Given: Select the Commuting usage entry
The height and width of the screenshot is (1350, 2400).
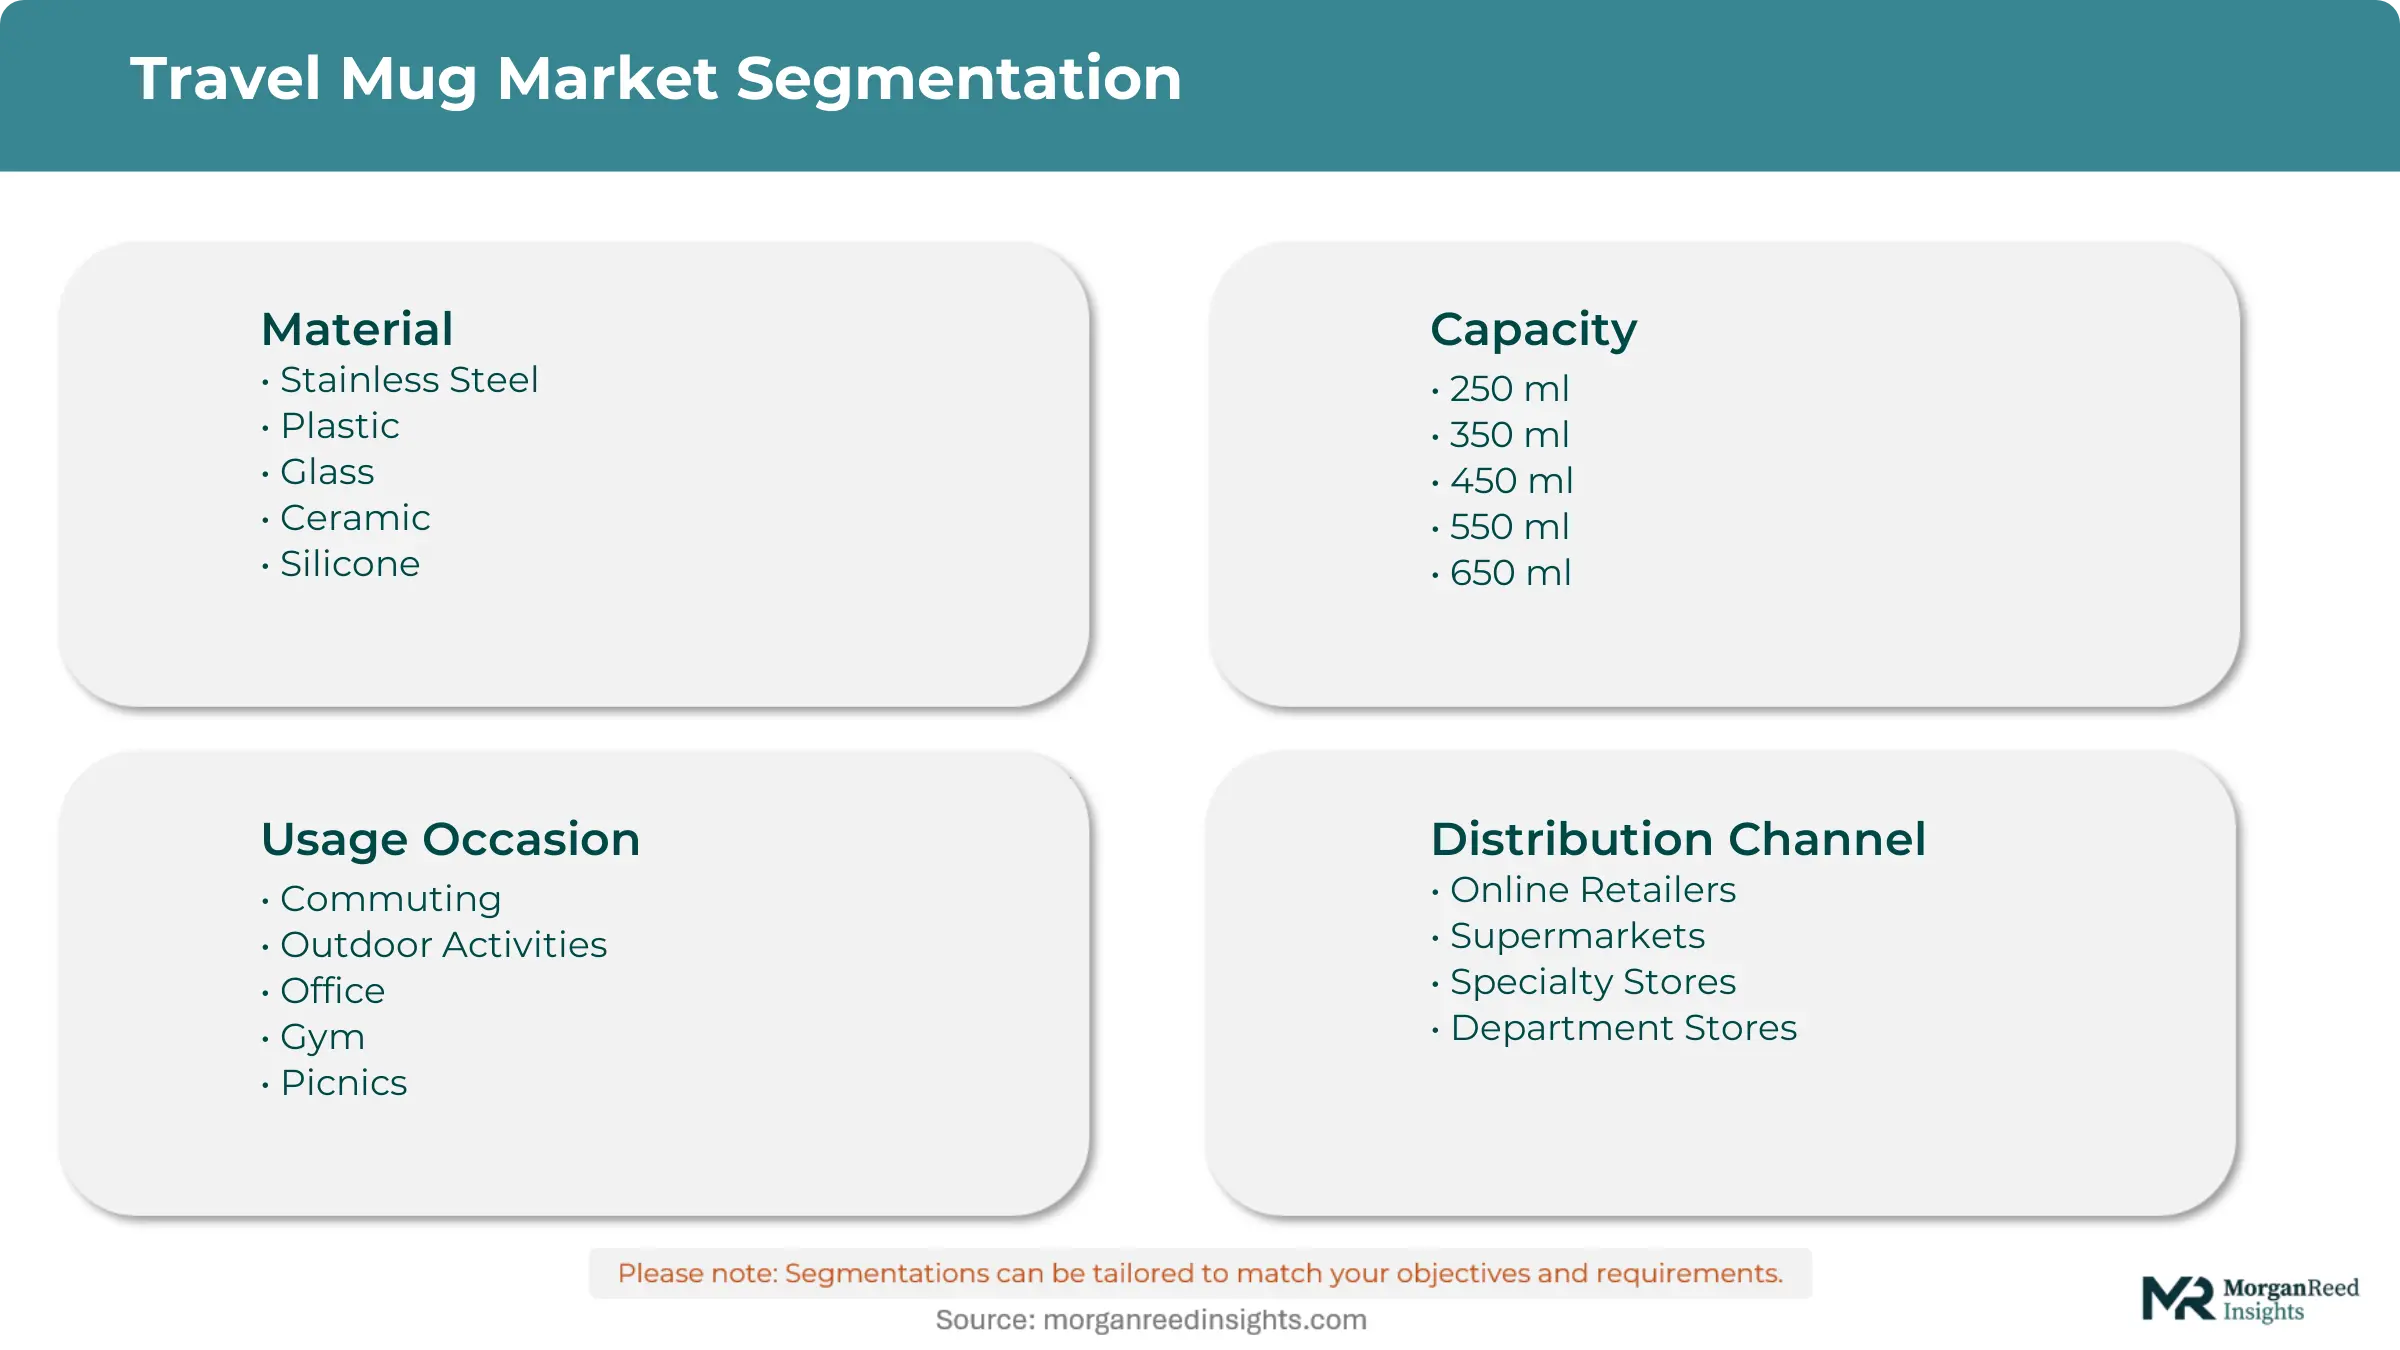Looking at the screenshot, I should tap(391, 899).
